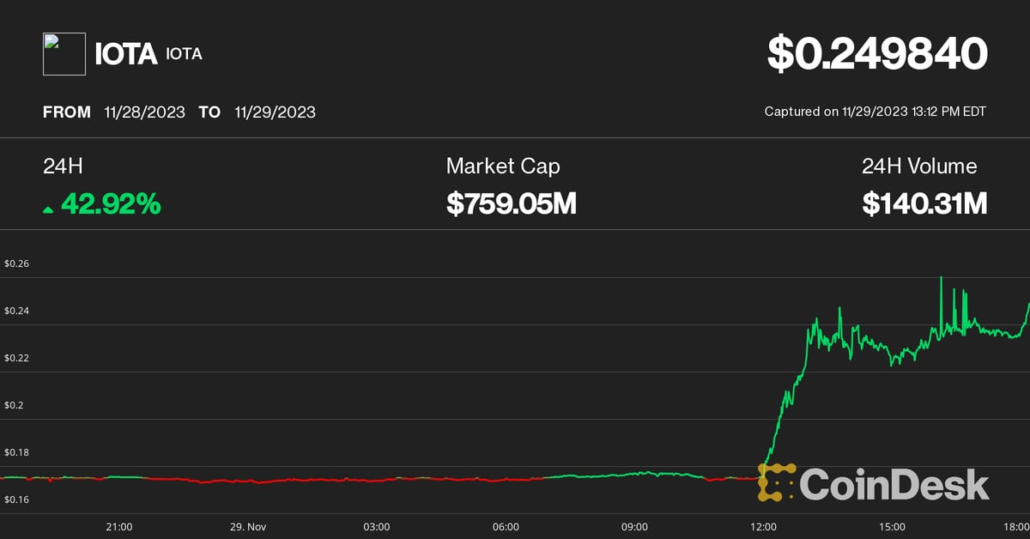This screenshot has height=539, width=1030.
Task: Click the green up-arrow next to 42.92%
Action: pyautogui.click(x=48, y=209)
